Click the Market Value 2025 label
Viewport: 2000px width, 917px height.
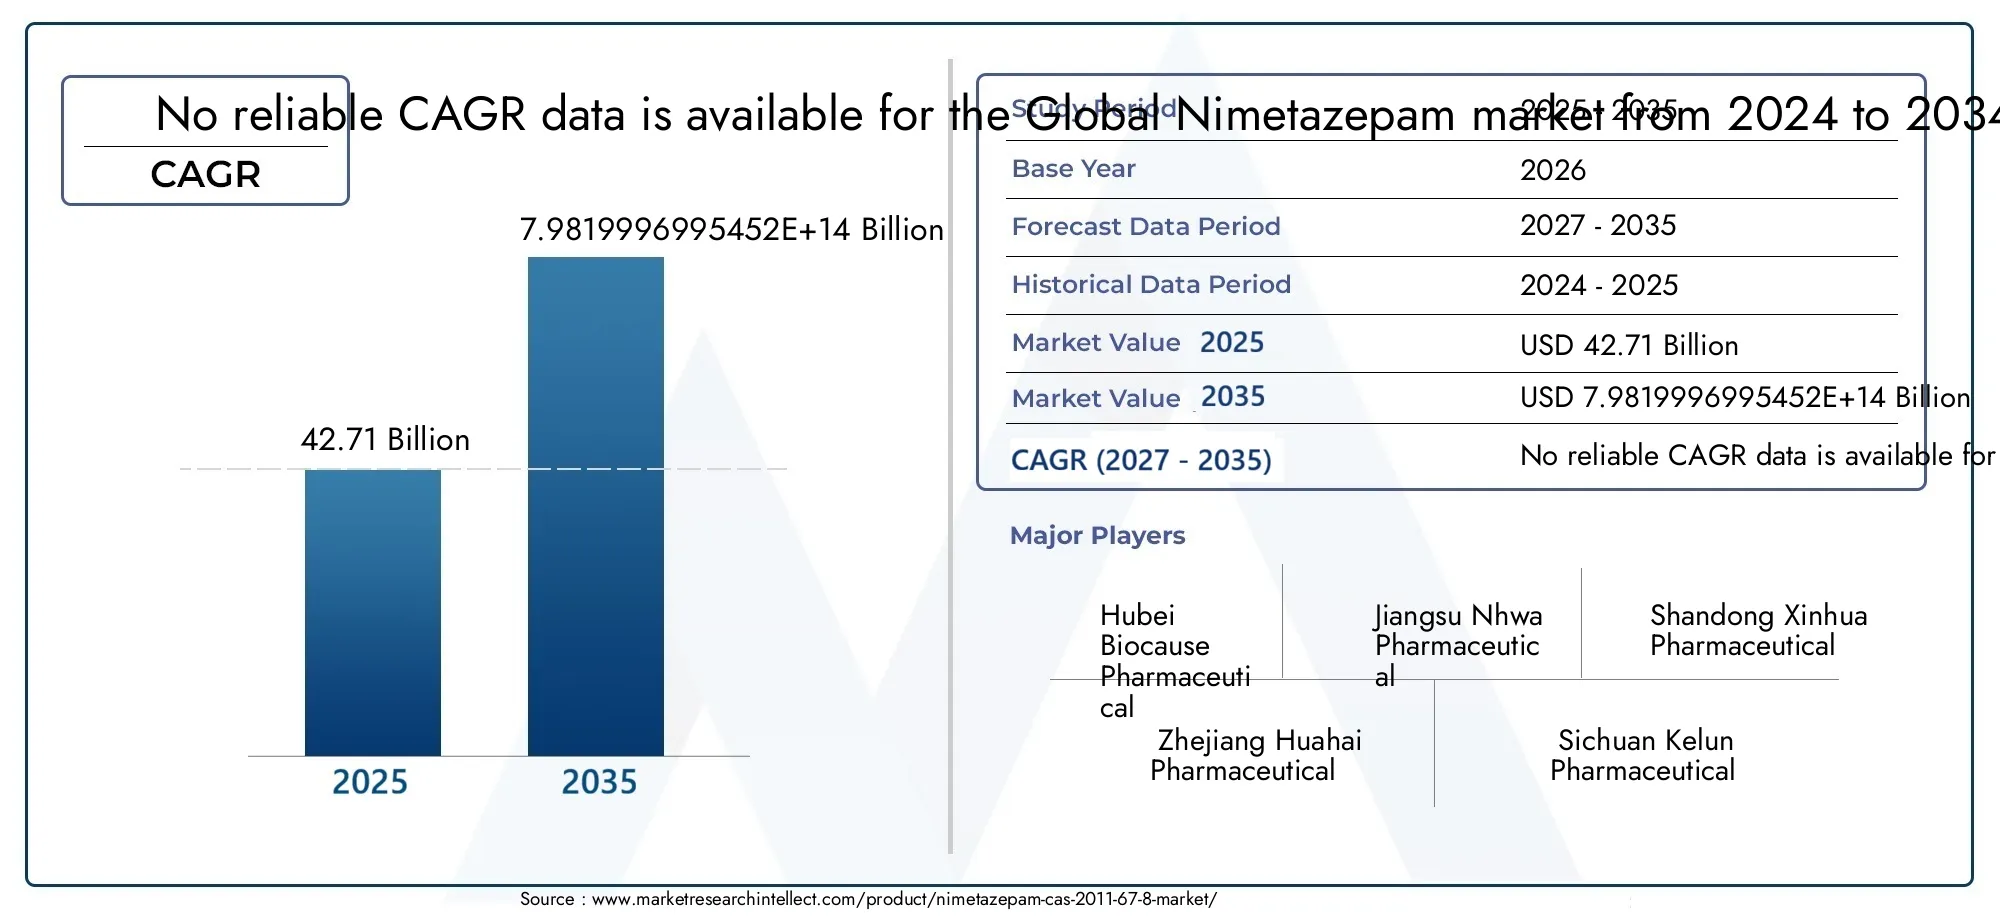(1138, 342)
